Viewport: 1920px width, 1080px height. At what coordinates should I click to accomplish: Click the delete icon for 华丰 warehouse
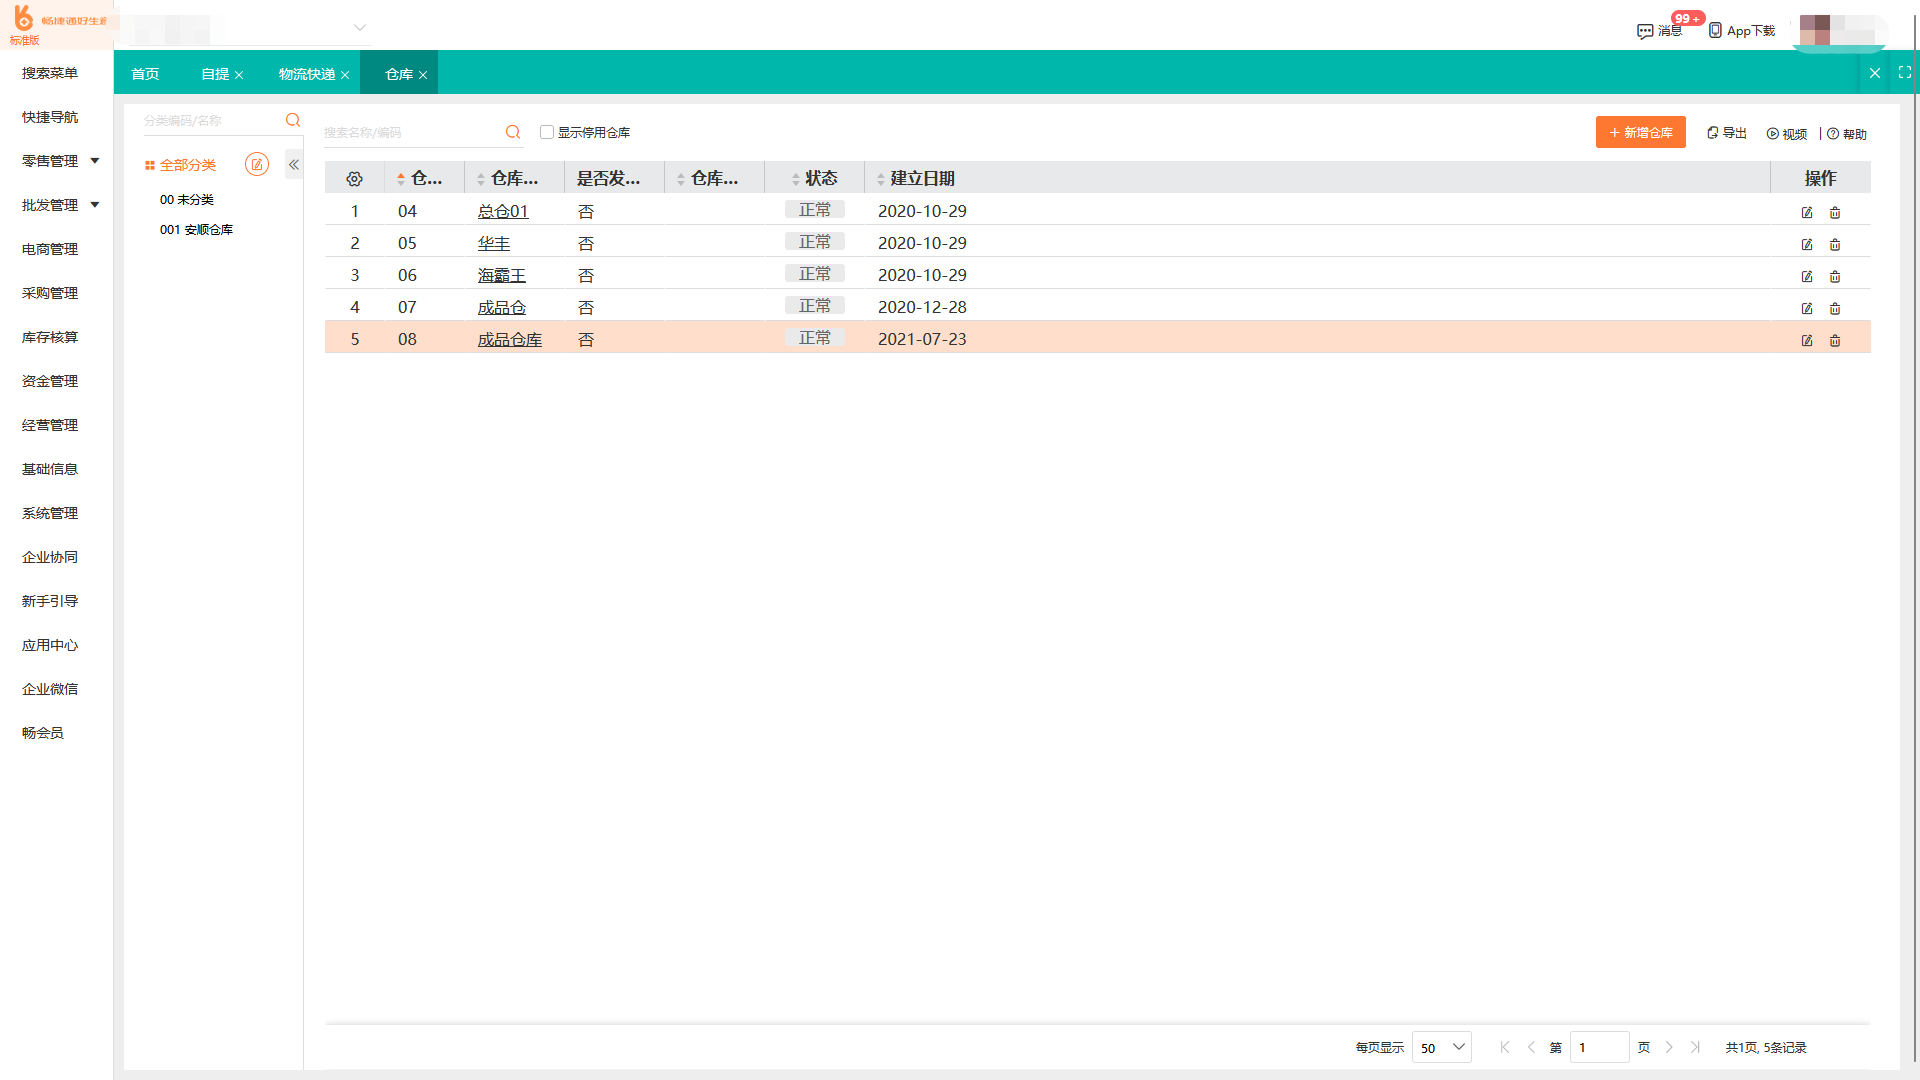point(1836,243)
